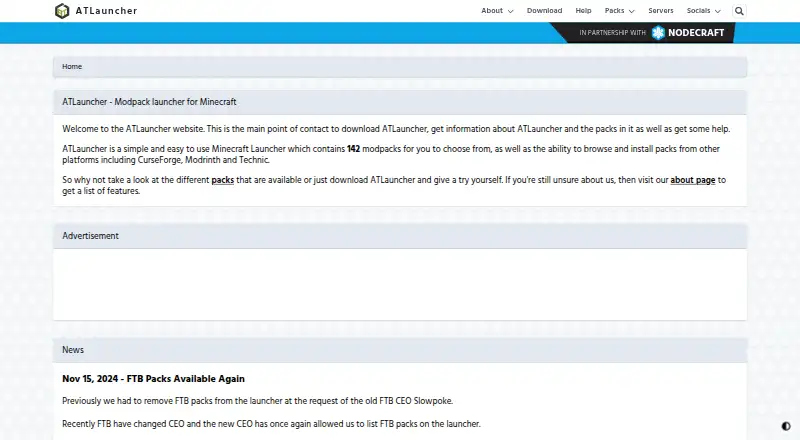Toggle the dark mode contrast icon
Screen dimensions: 800x440
pyautogui.click(x=786, y=426)
